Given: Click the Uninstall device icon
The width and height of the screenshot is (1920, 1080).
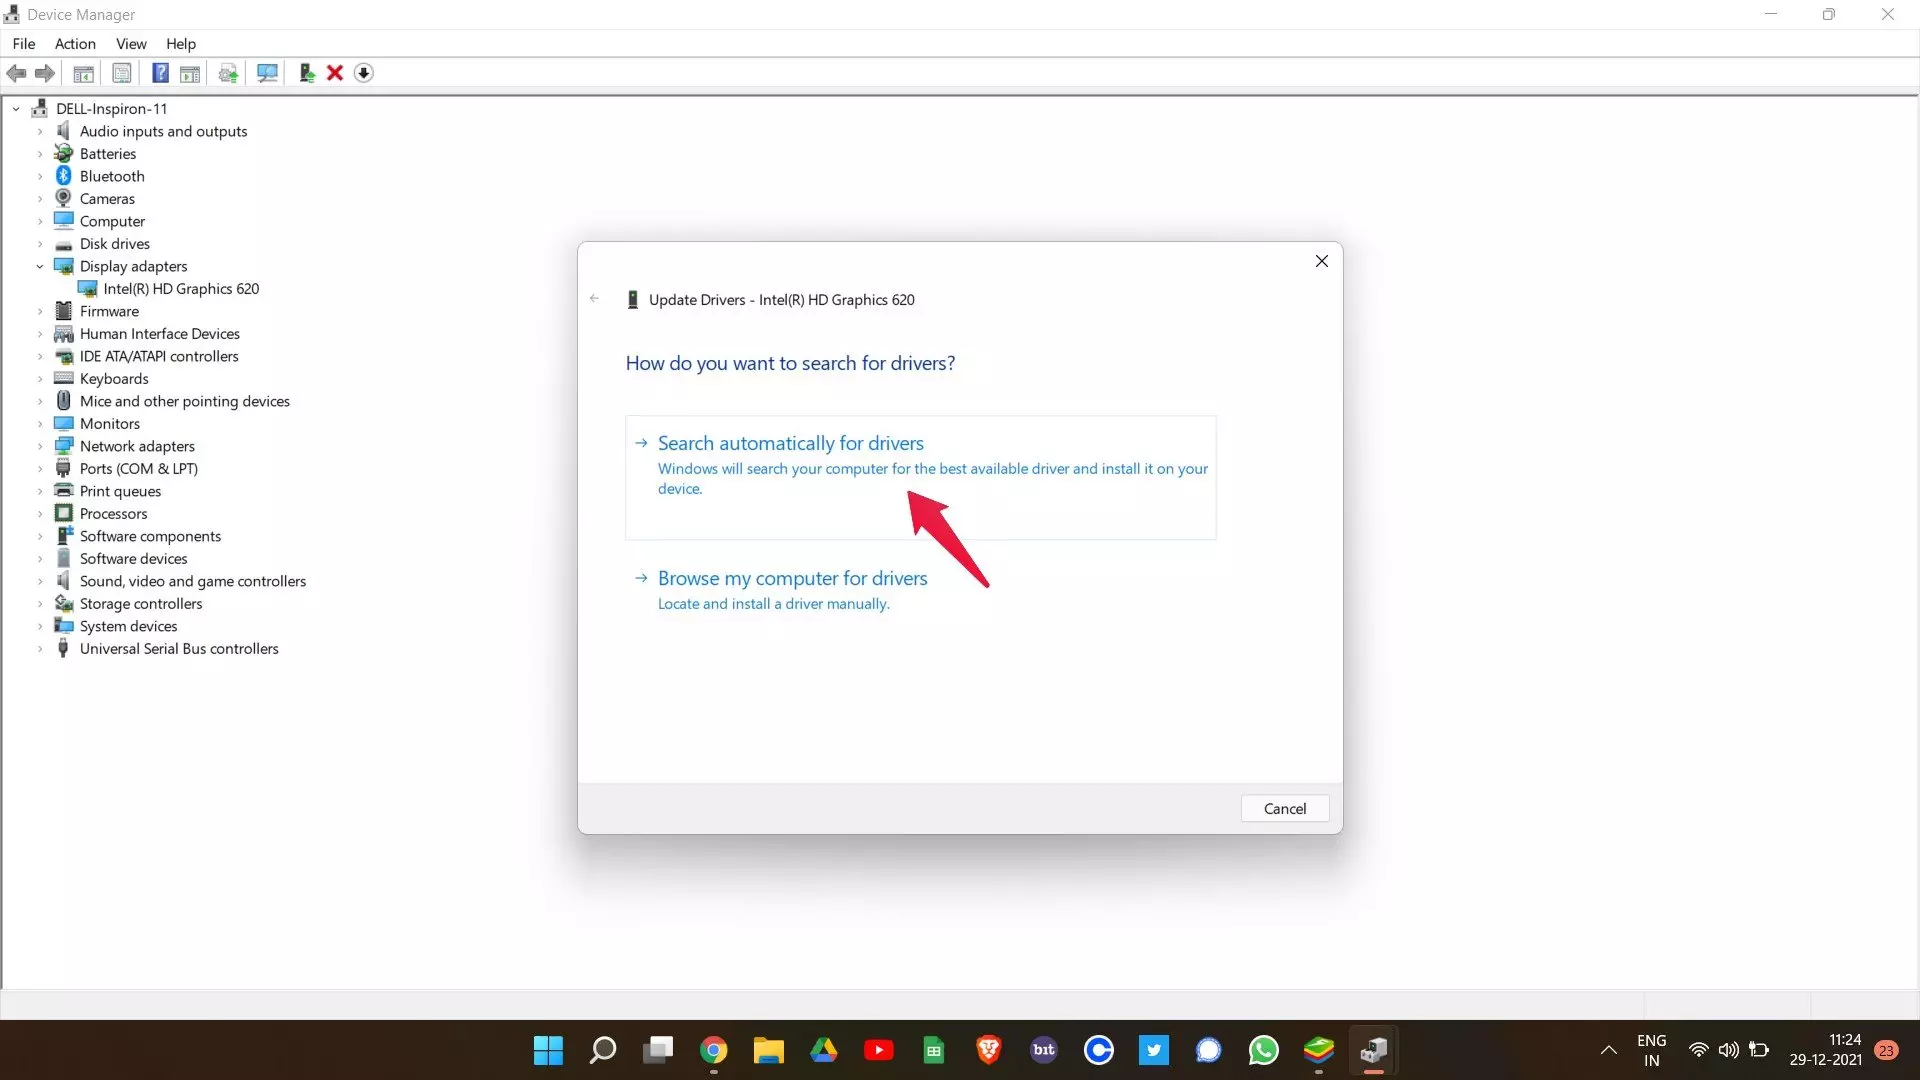Looking at the screenshot, I should [335, 73].
